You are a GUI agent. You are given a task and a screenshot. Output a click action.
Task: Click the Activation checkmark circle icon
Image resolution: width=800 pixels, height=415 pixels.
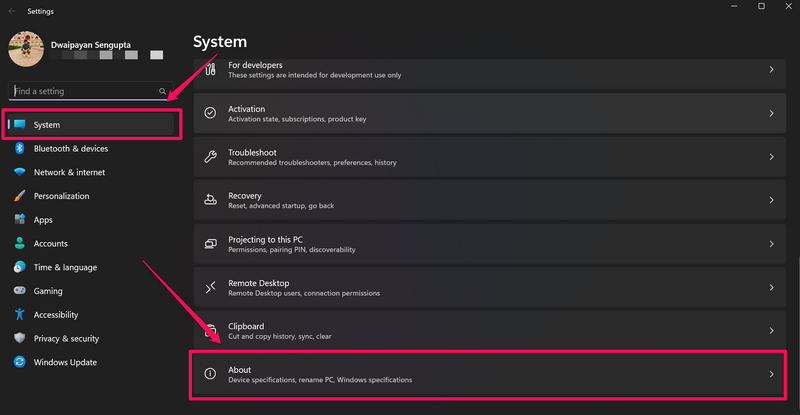pyautogui.click(x=210, y=113)
